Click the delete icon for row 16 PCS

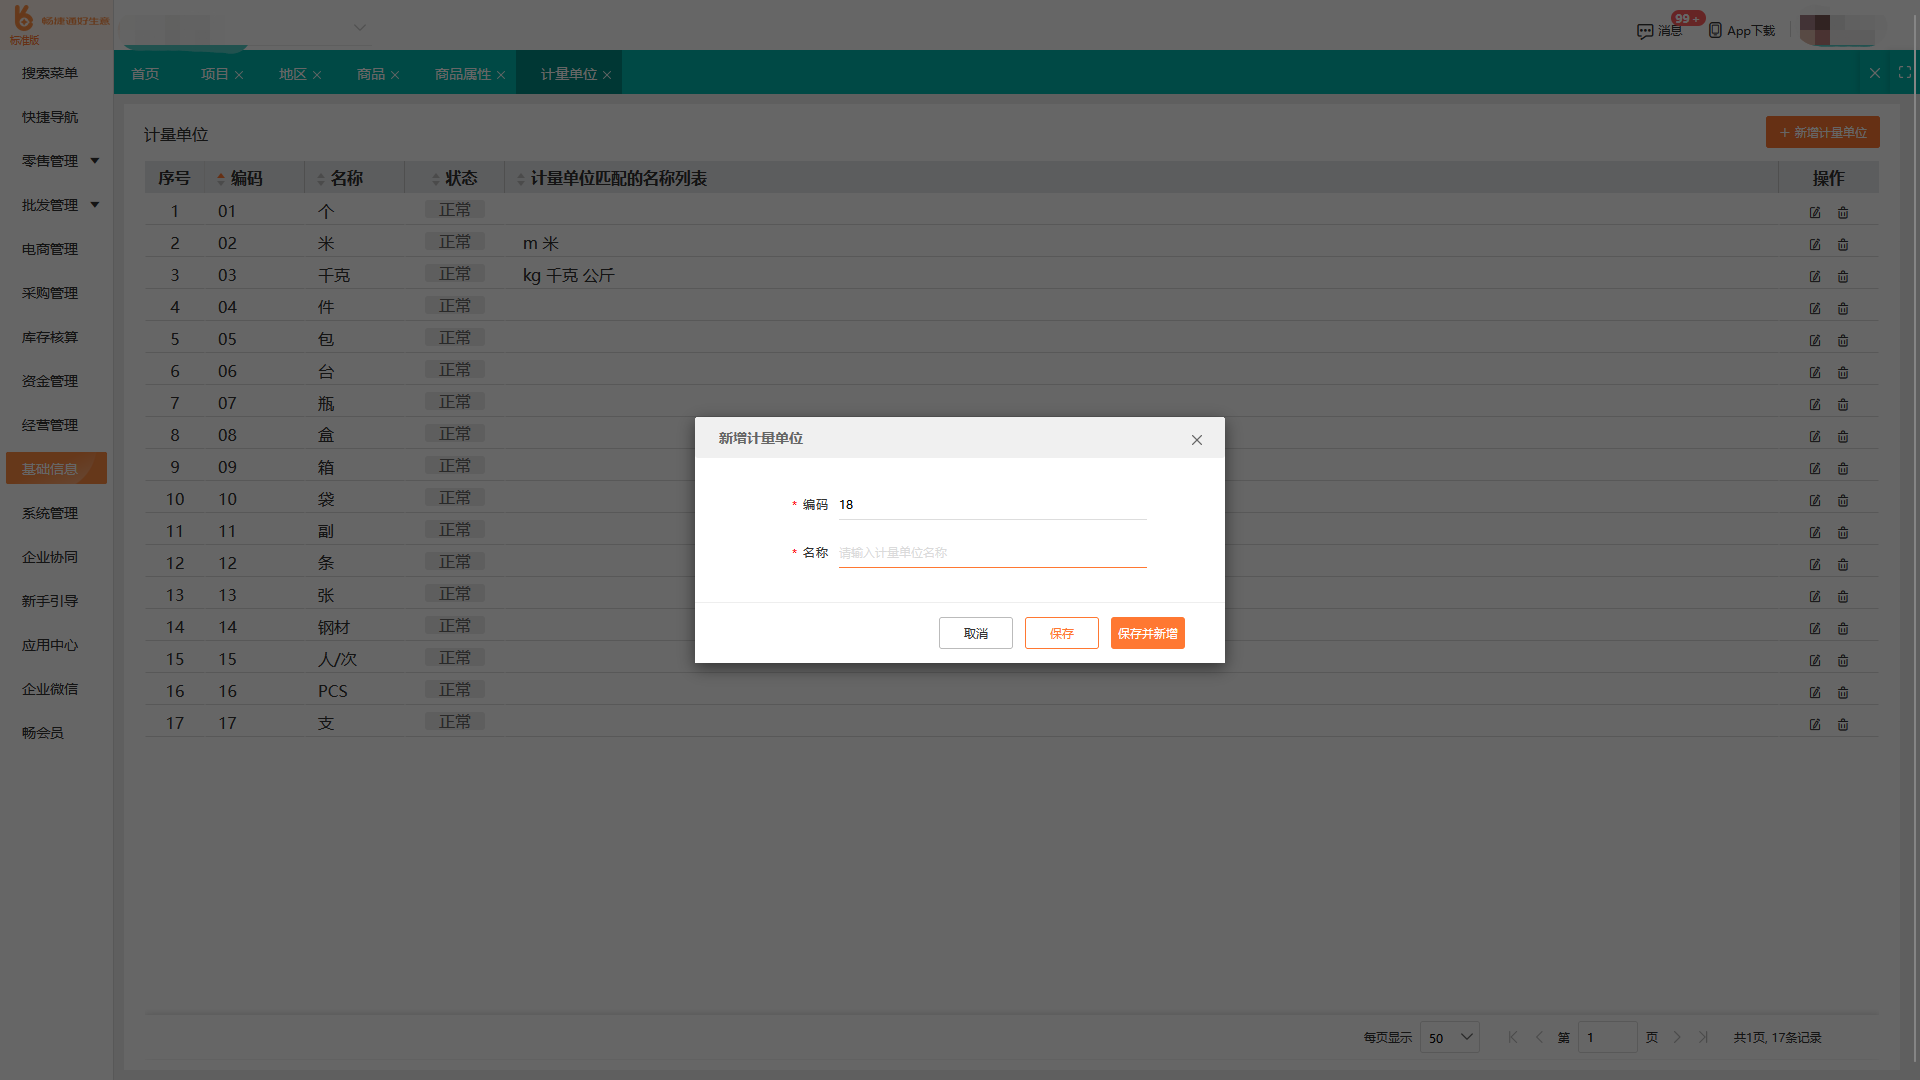click(1842, 692)
